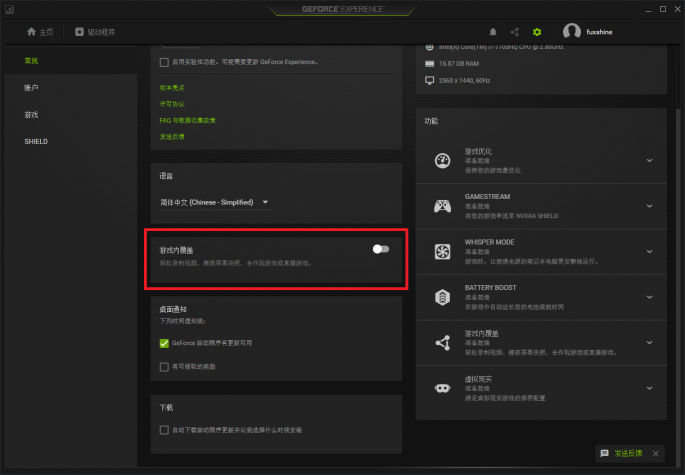Open the notifications bell icon
Screen dimensions: 685x475
[493, 32]
